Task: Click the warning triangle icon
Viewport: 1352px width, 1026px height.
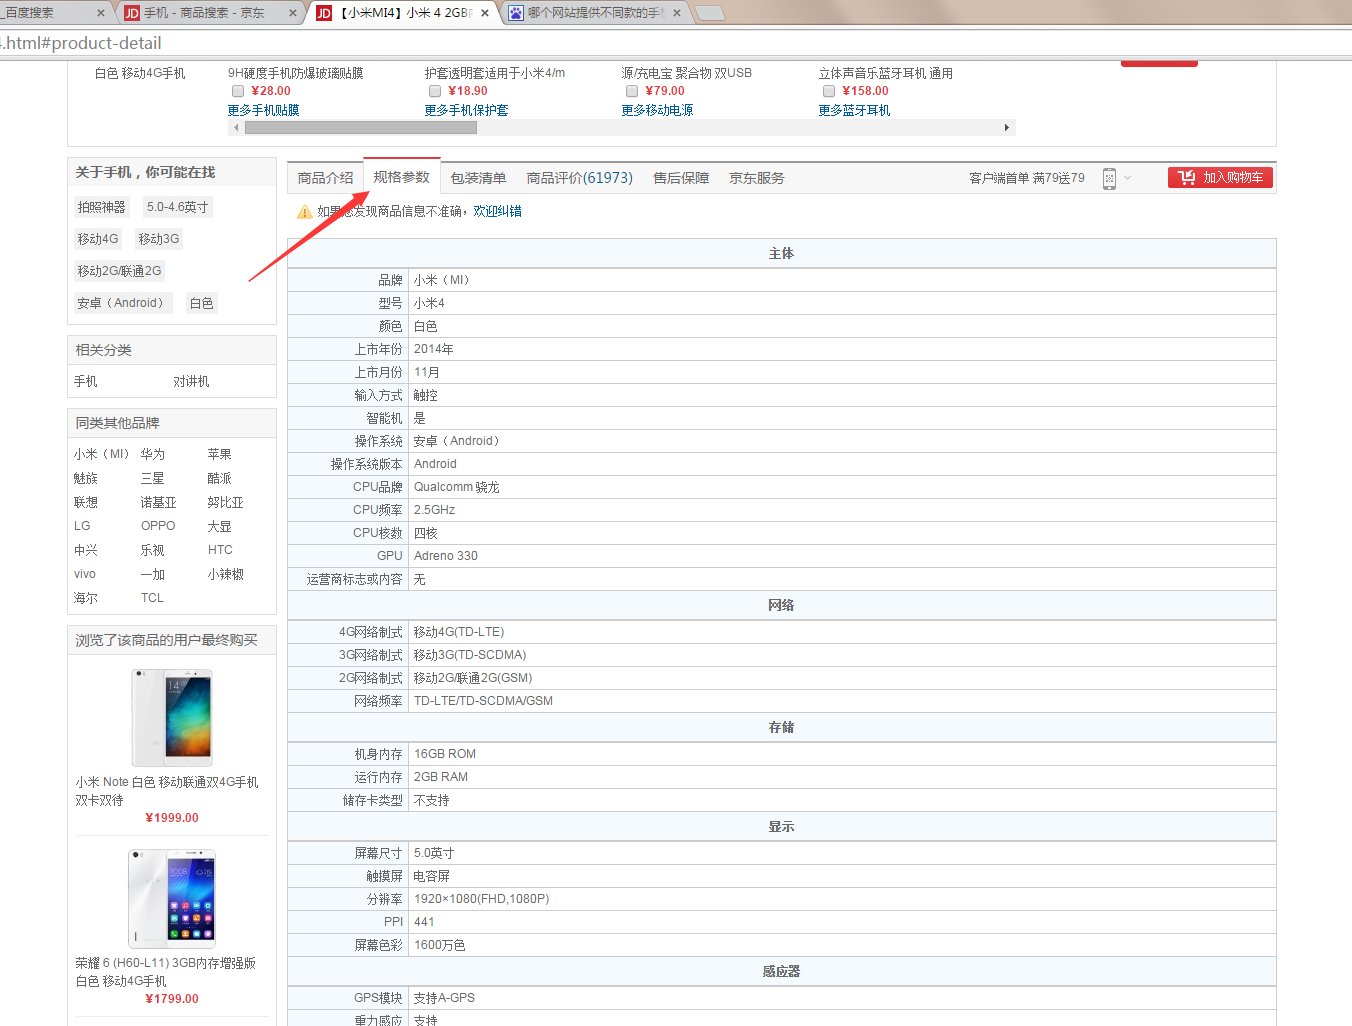Action: point(304,212)
